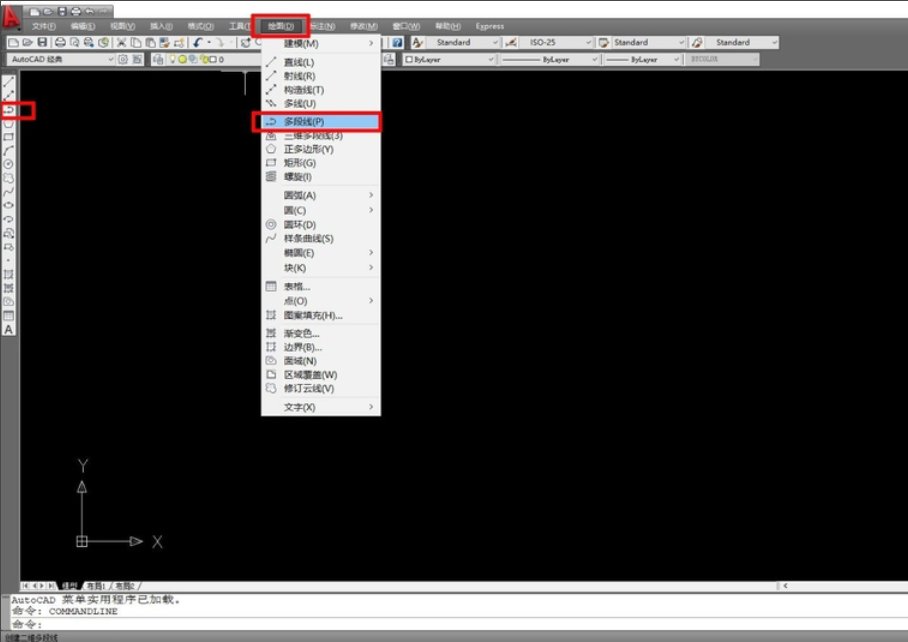
Task: Click the AutoCAD application logo button
Action: point(13,13)
